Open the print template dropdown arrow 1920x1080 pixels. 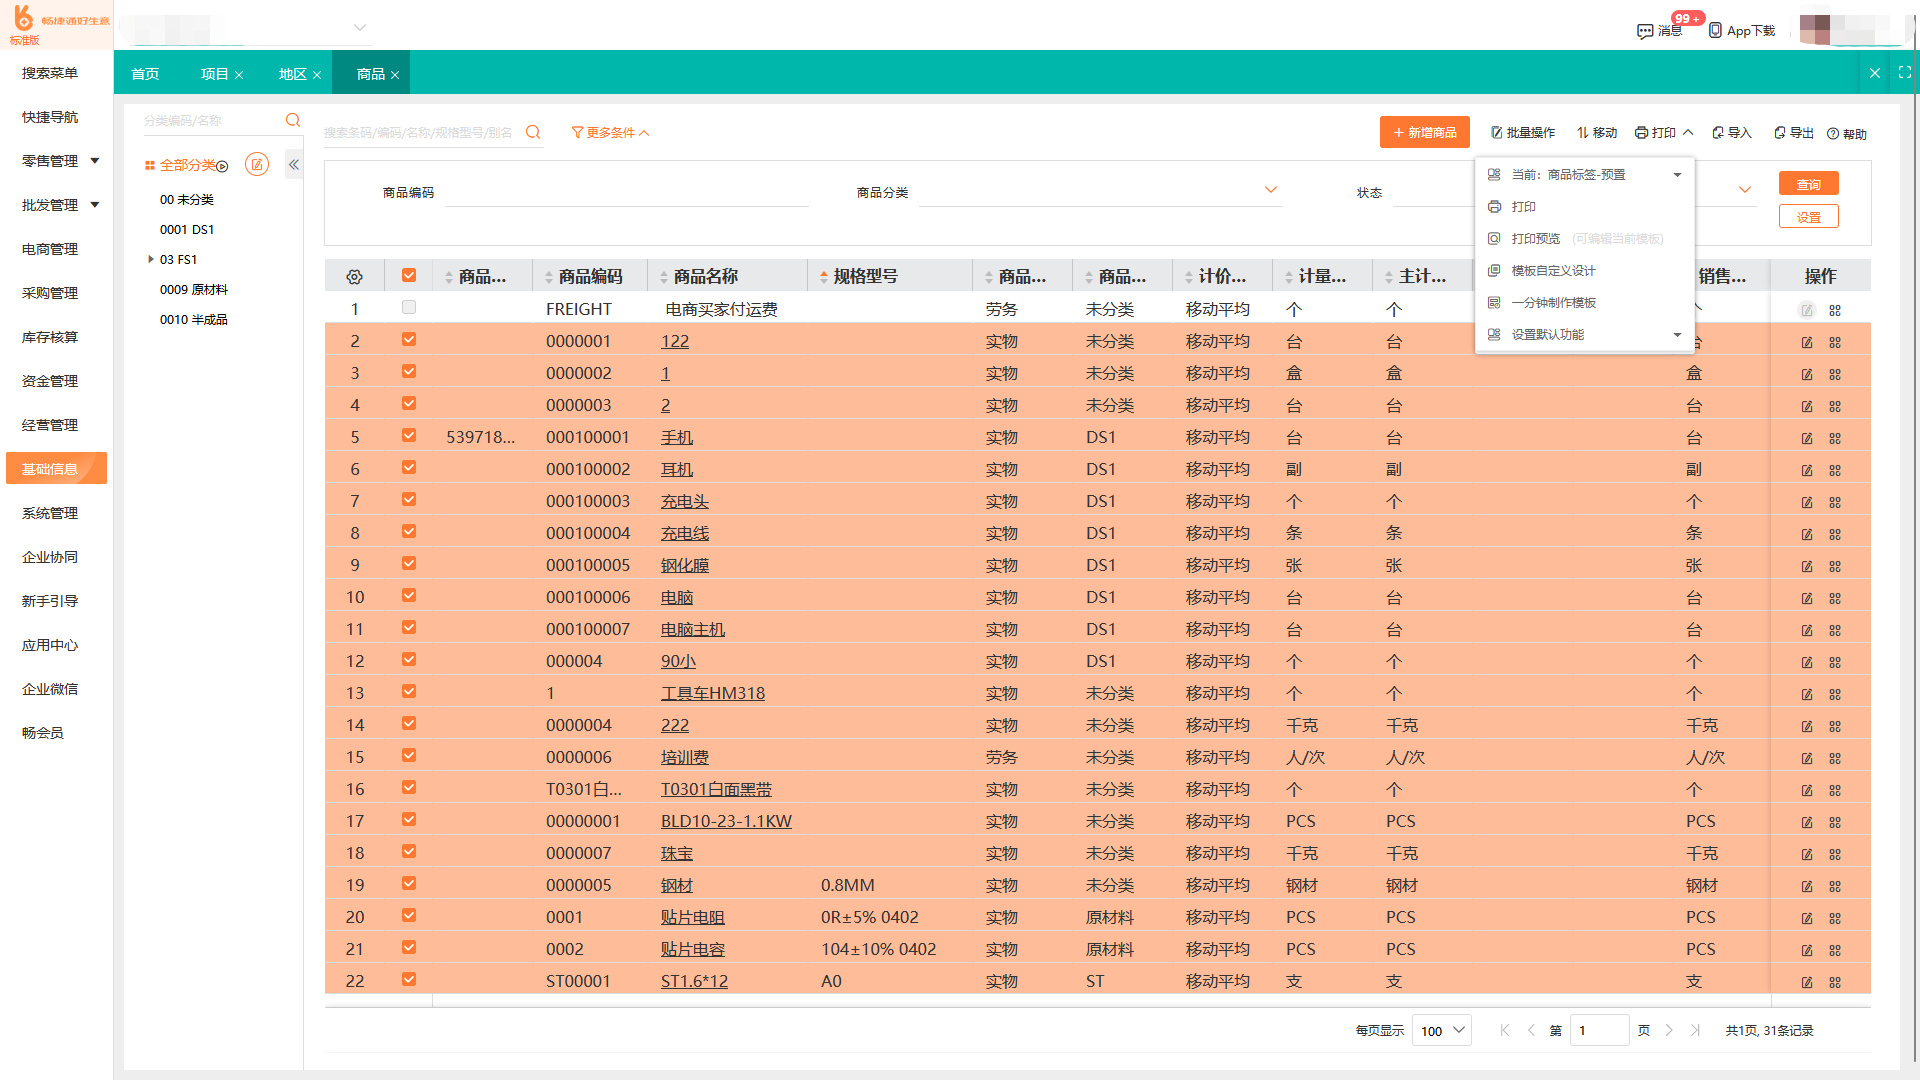pyautogui.click(x=1676, y=175)
